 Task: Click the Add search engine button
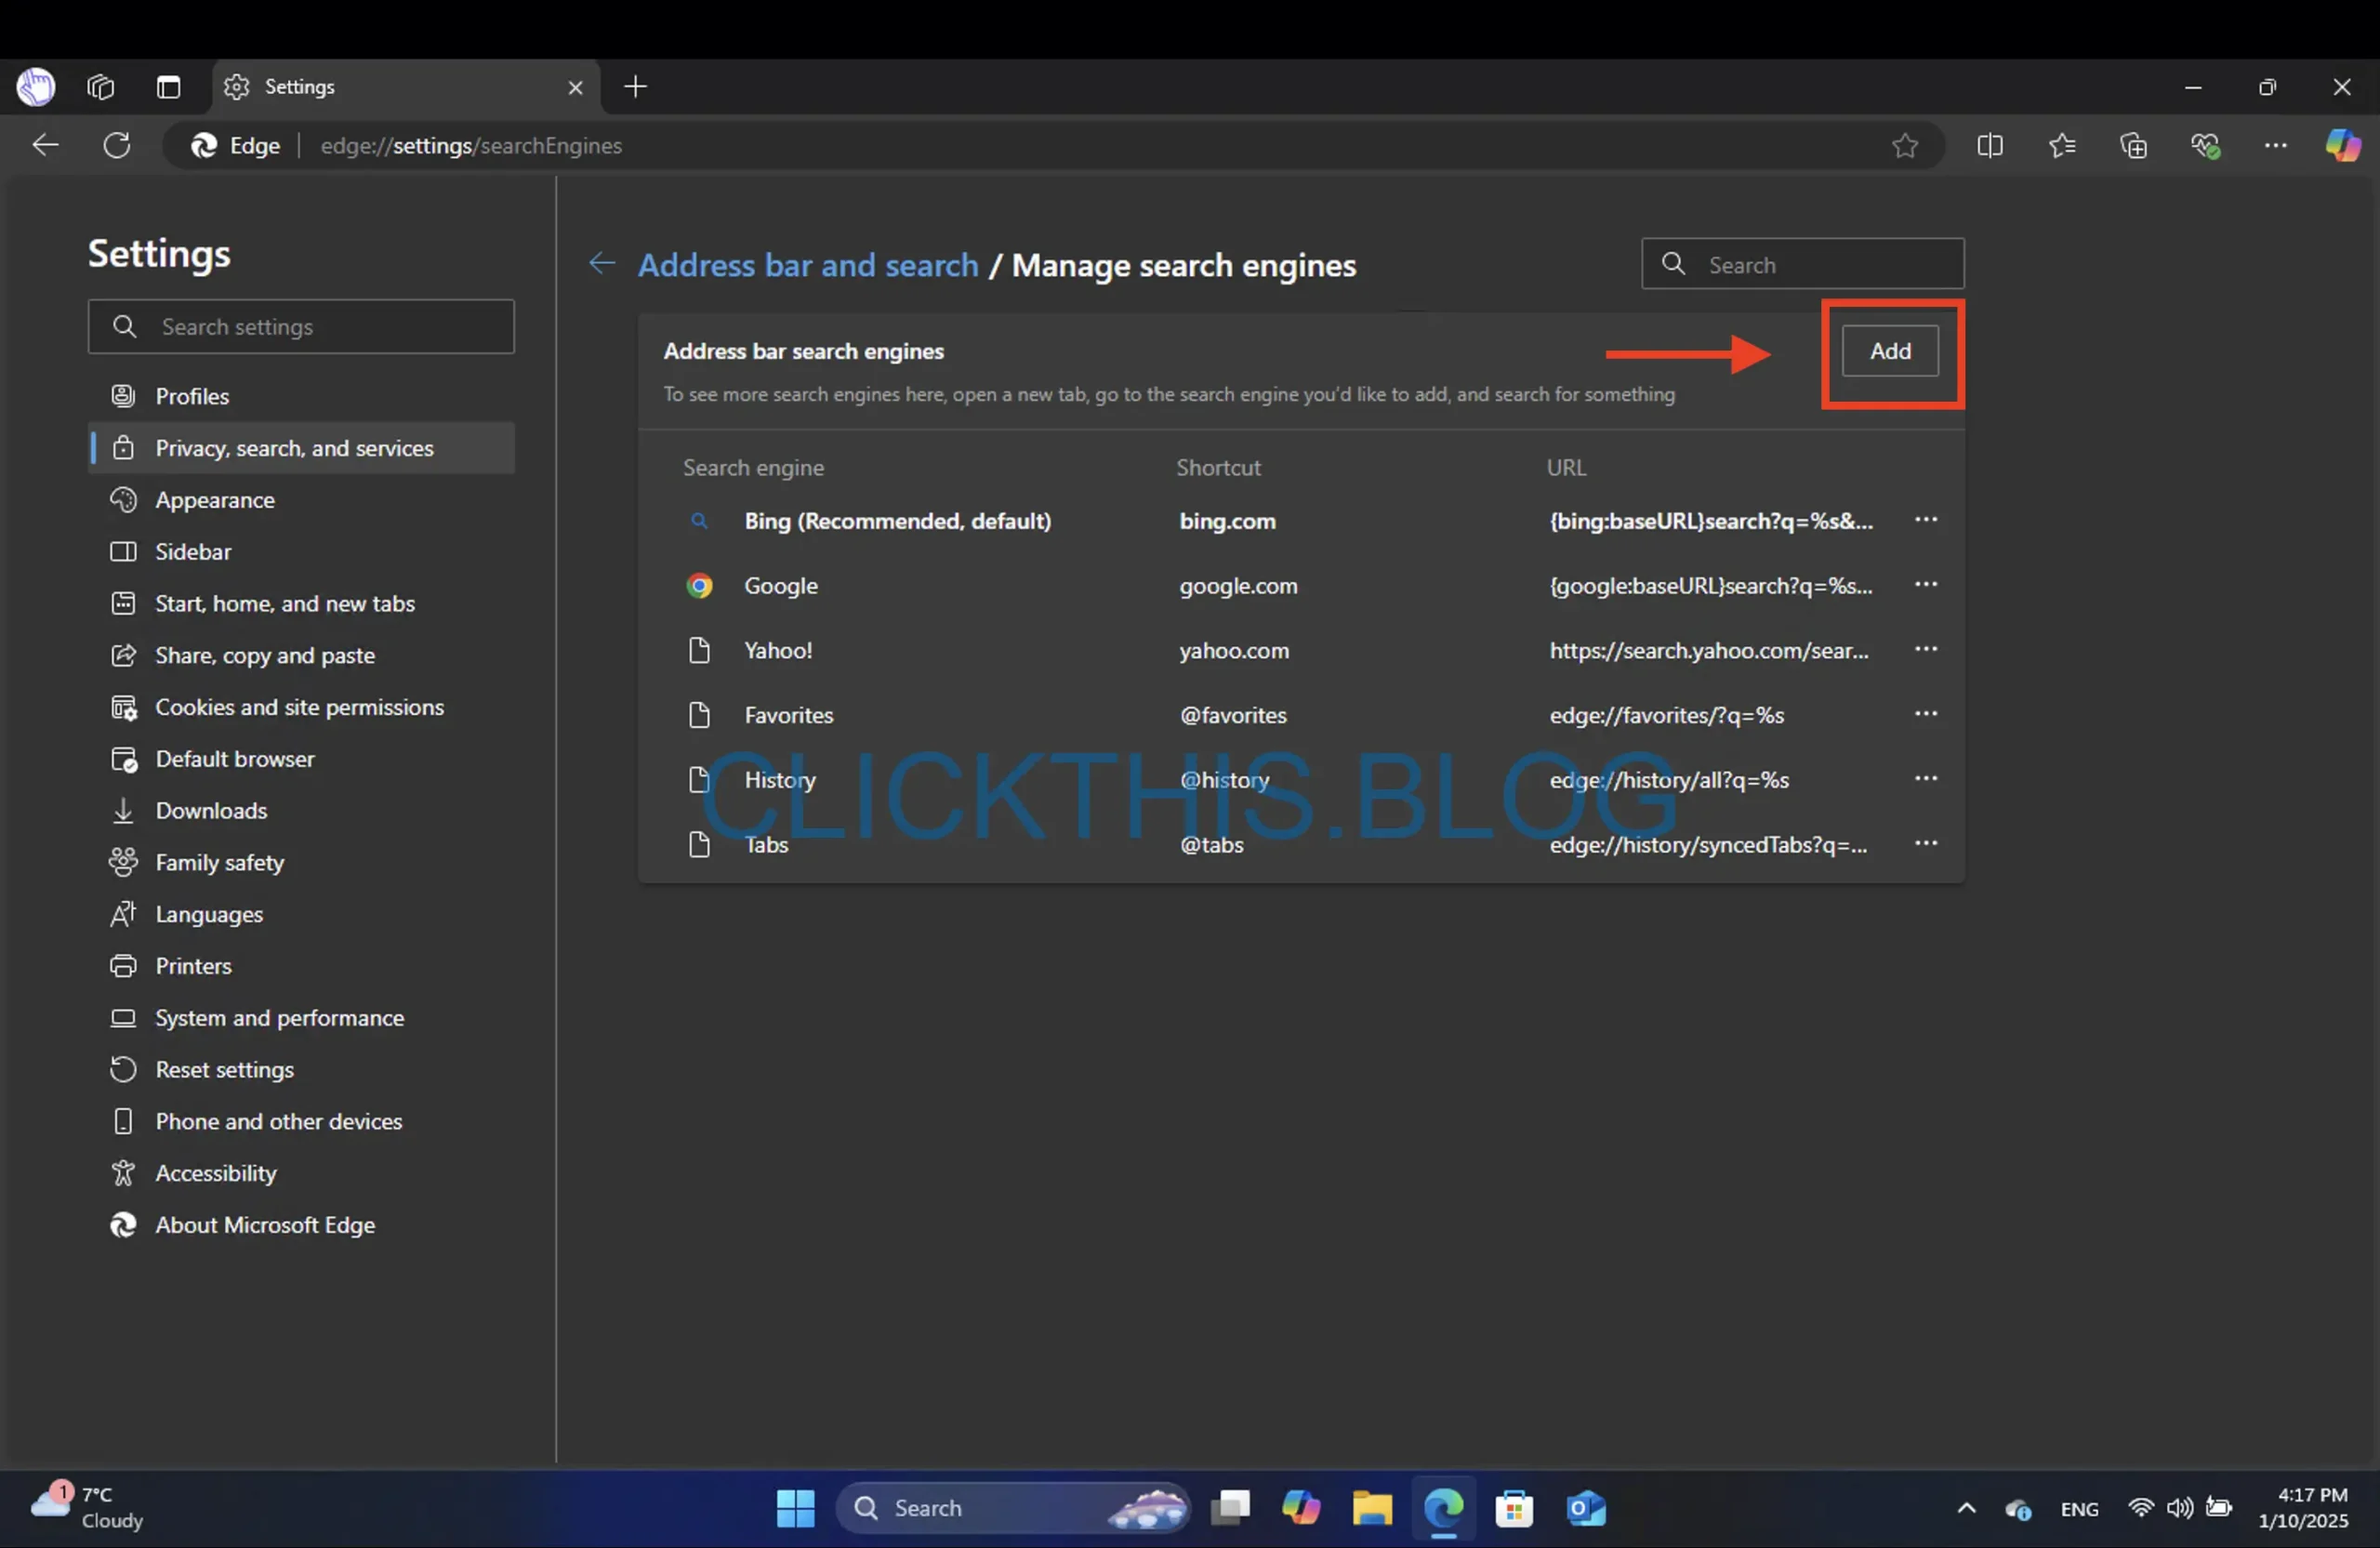tap(1890, 351)
